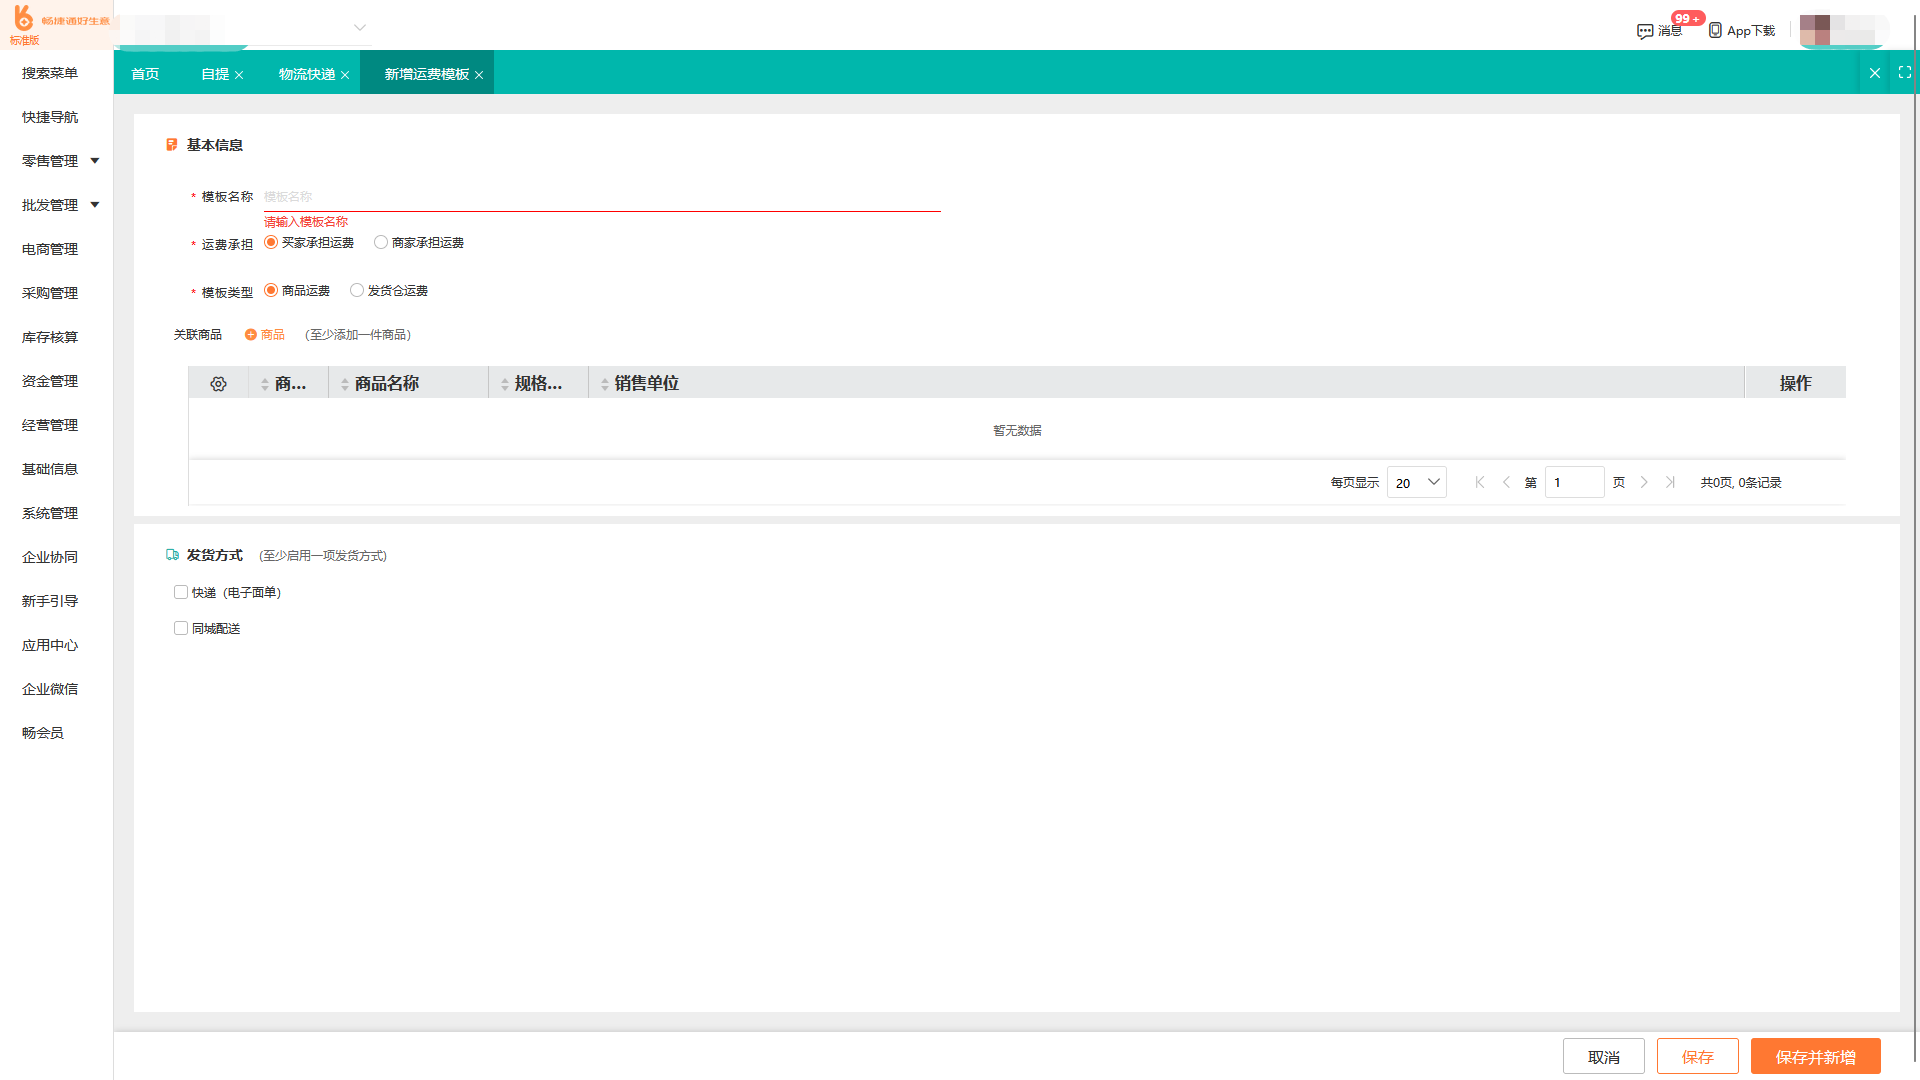This screenshot has width=1920, height=1080.
Task: Switch to 首页 tab
Action: tap(145, 73)
